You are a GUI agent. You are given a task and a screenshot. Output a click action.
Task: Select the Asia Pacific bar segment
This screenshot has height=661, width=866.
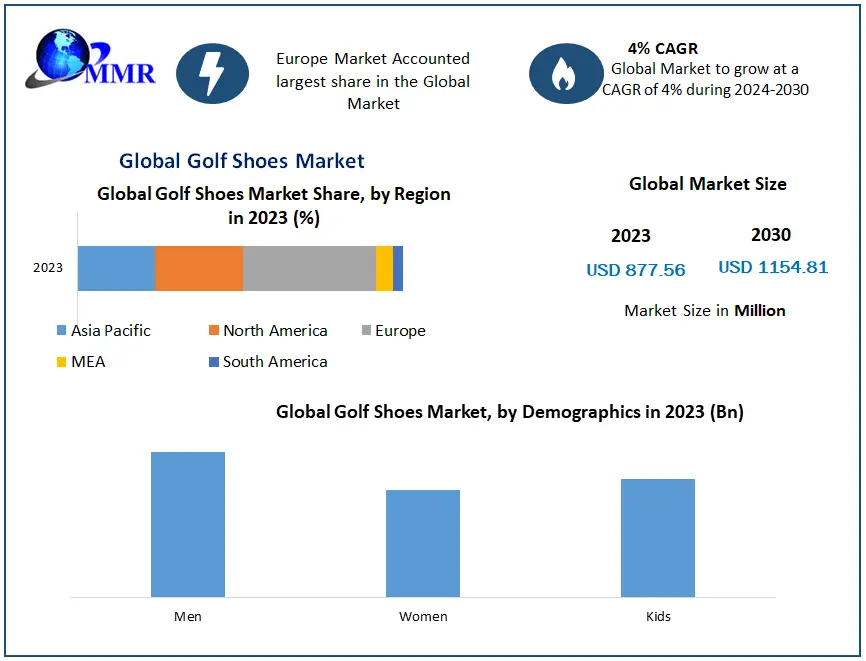click(x=116, y=268)
